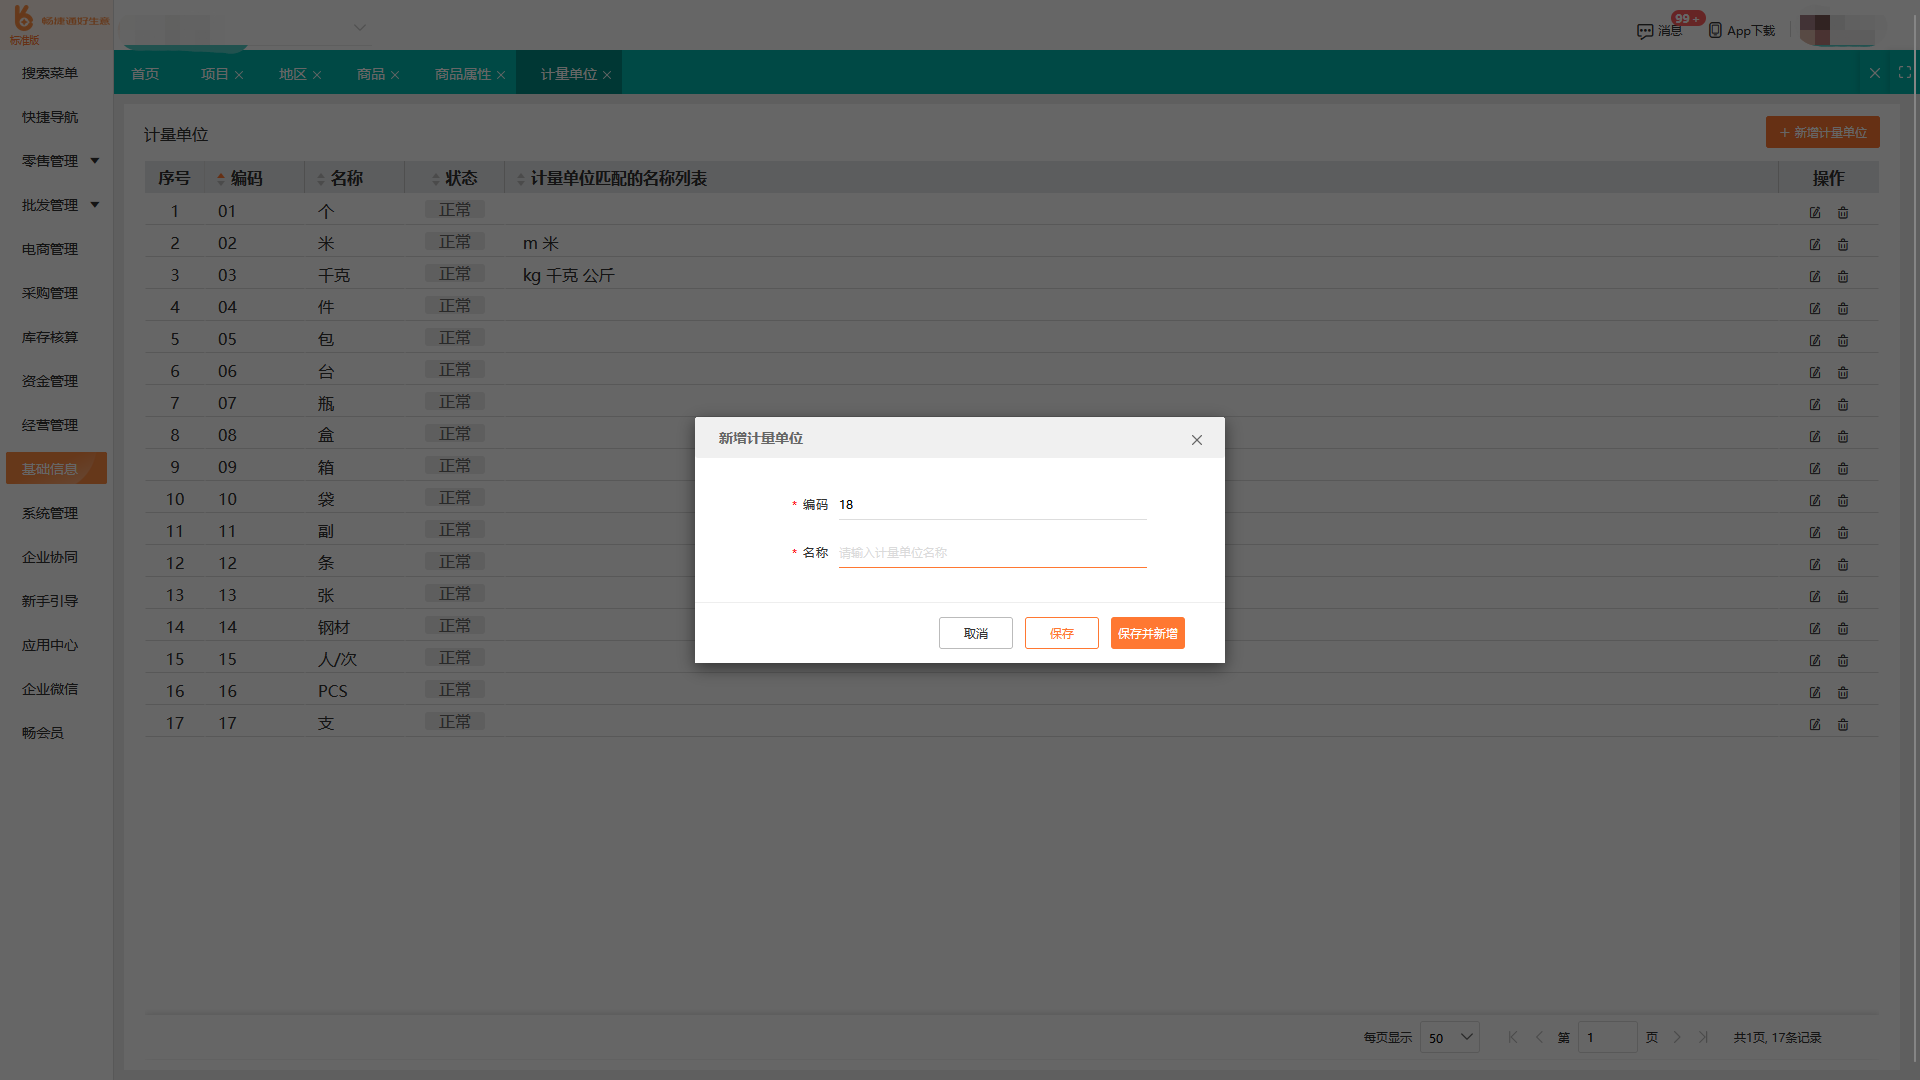Image resolution: width=1920 pixels, height=1080 pixels.
Task: Click the delete icon for row 11 副
Action: (1844, 531)
